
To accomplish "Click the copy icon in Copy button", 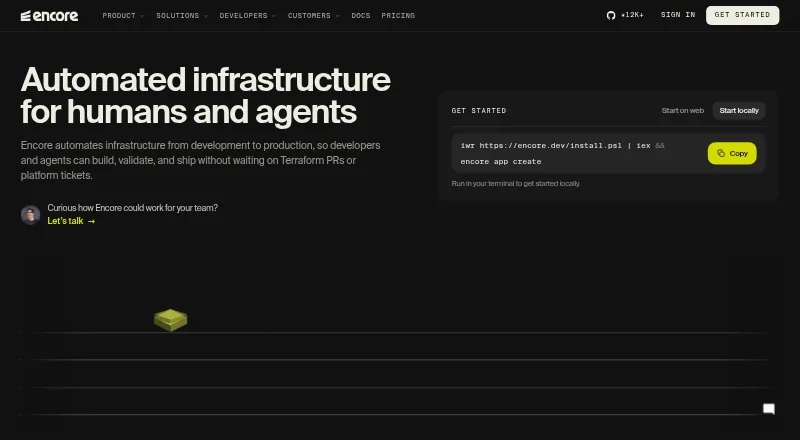I will tap(721, 153).
